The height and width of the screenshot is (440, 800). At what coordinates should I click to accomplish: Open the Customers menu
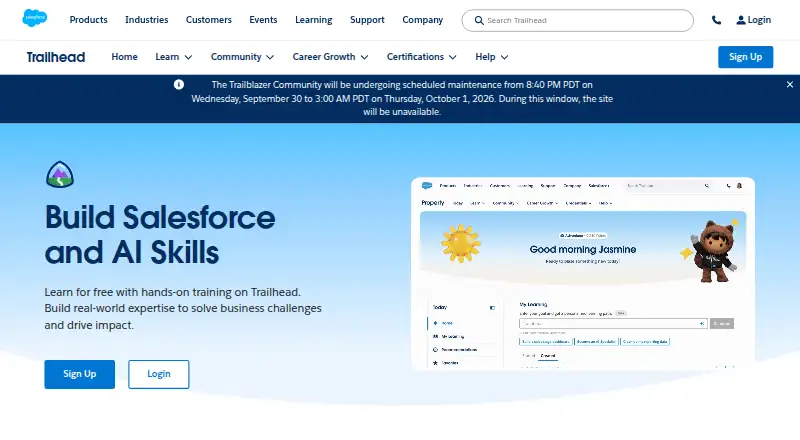(209, 20)
